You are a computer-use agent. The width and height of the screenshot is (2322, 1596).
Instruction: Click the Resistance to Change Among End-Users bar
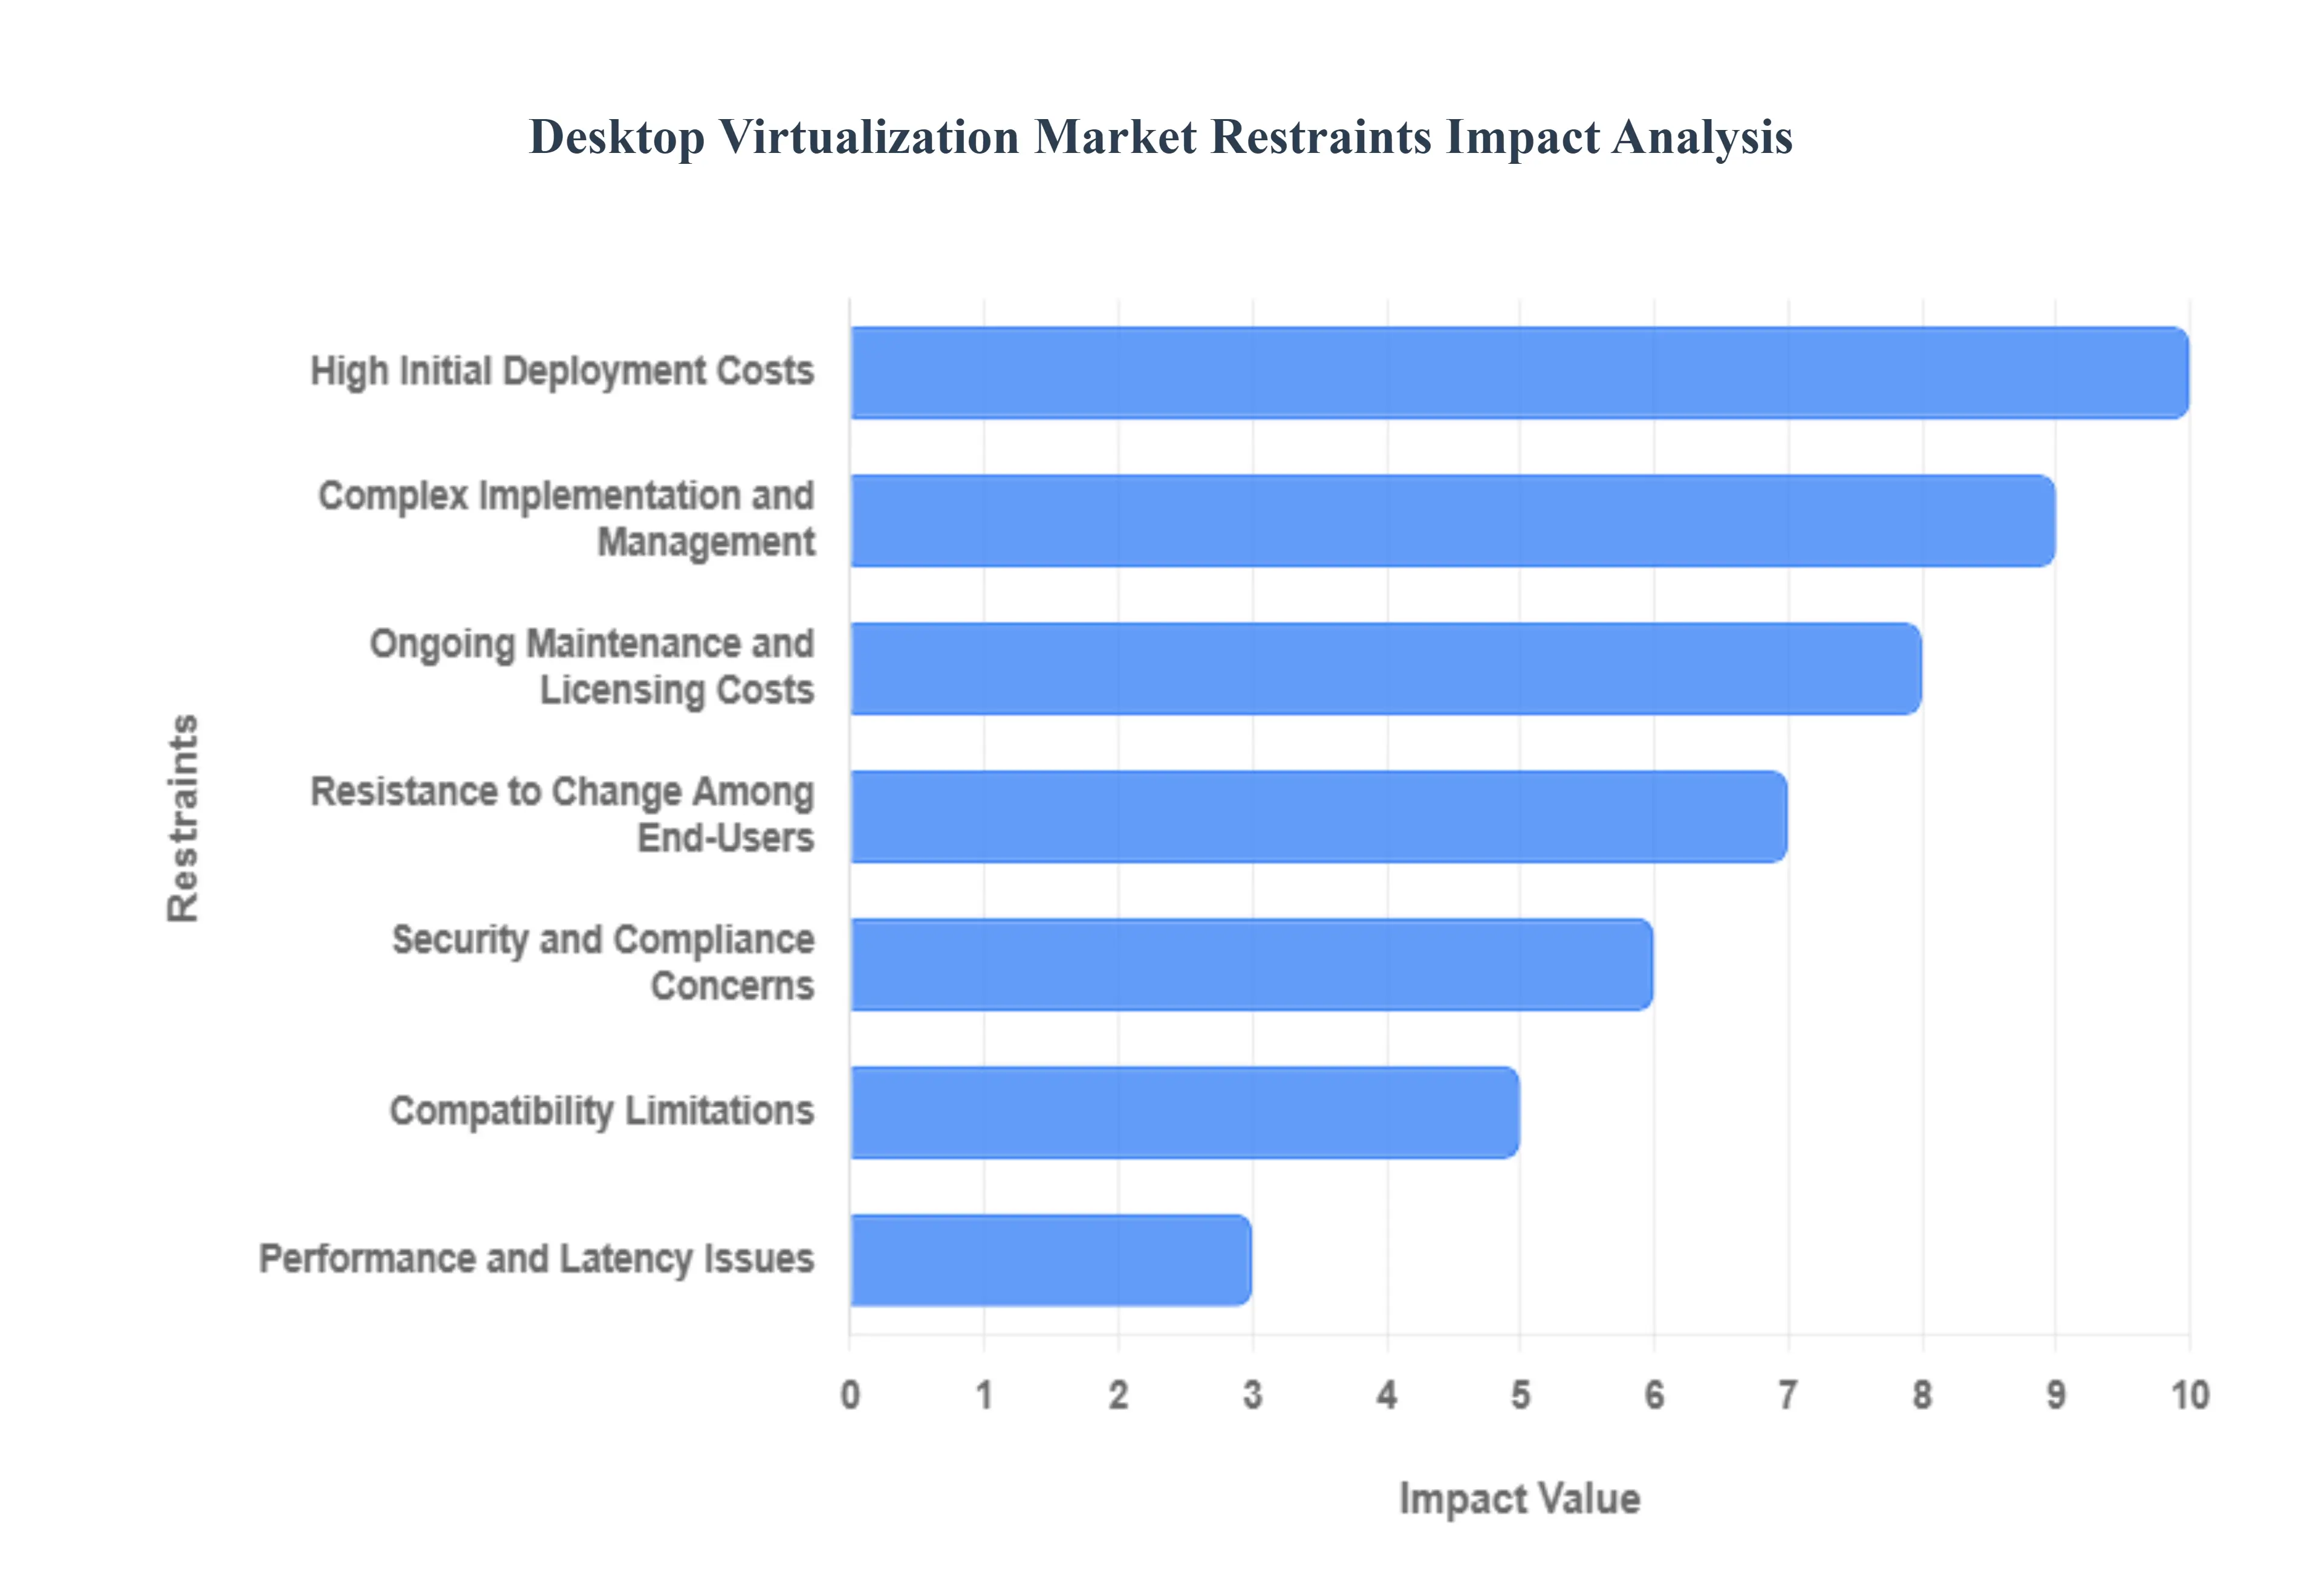pyautogui.click(x=1318, y=816)
